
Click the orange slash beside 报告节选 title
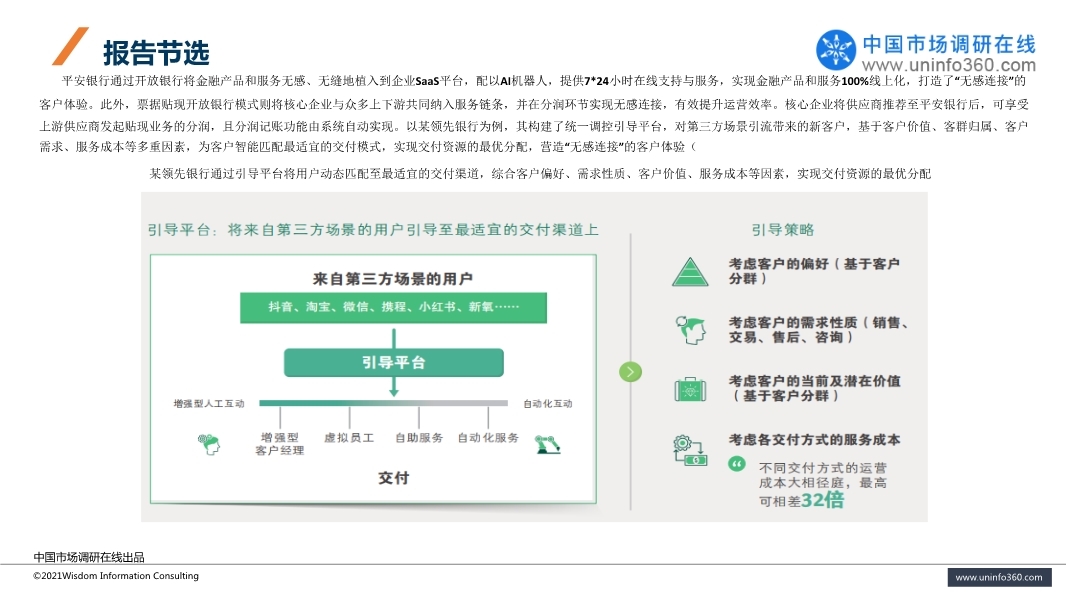click(70, 46)
